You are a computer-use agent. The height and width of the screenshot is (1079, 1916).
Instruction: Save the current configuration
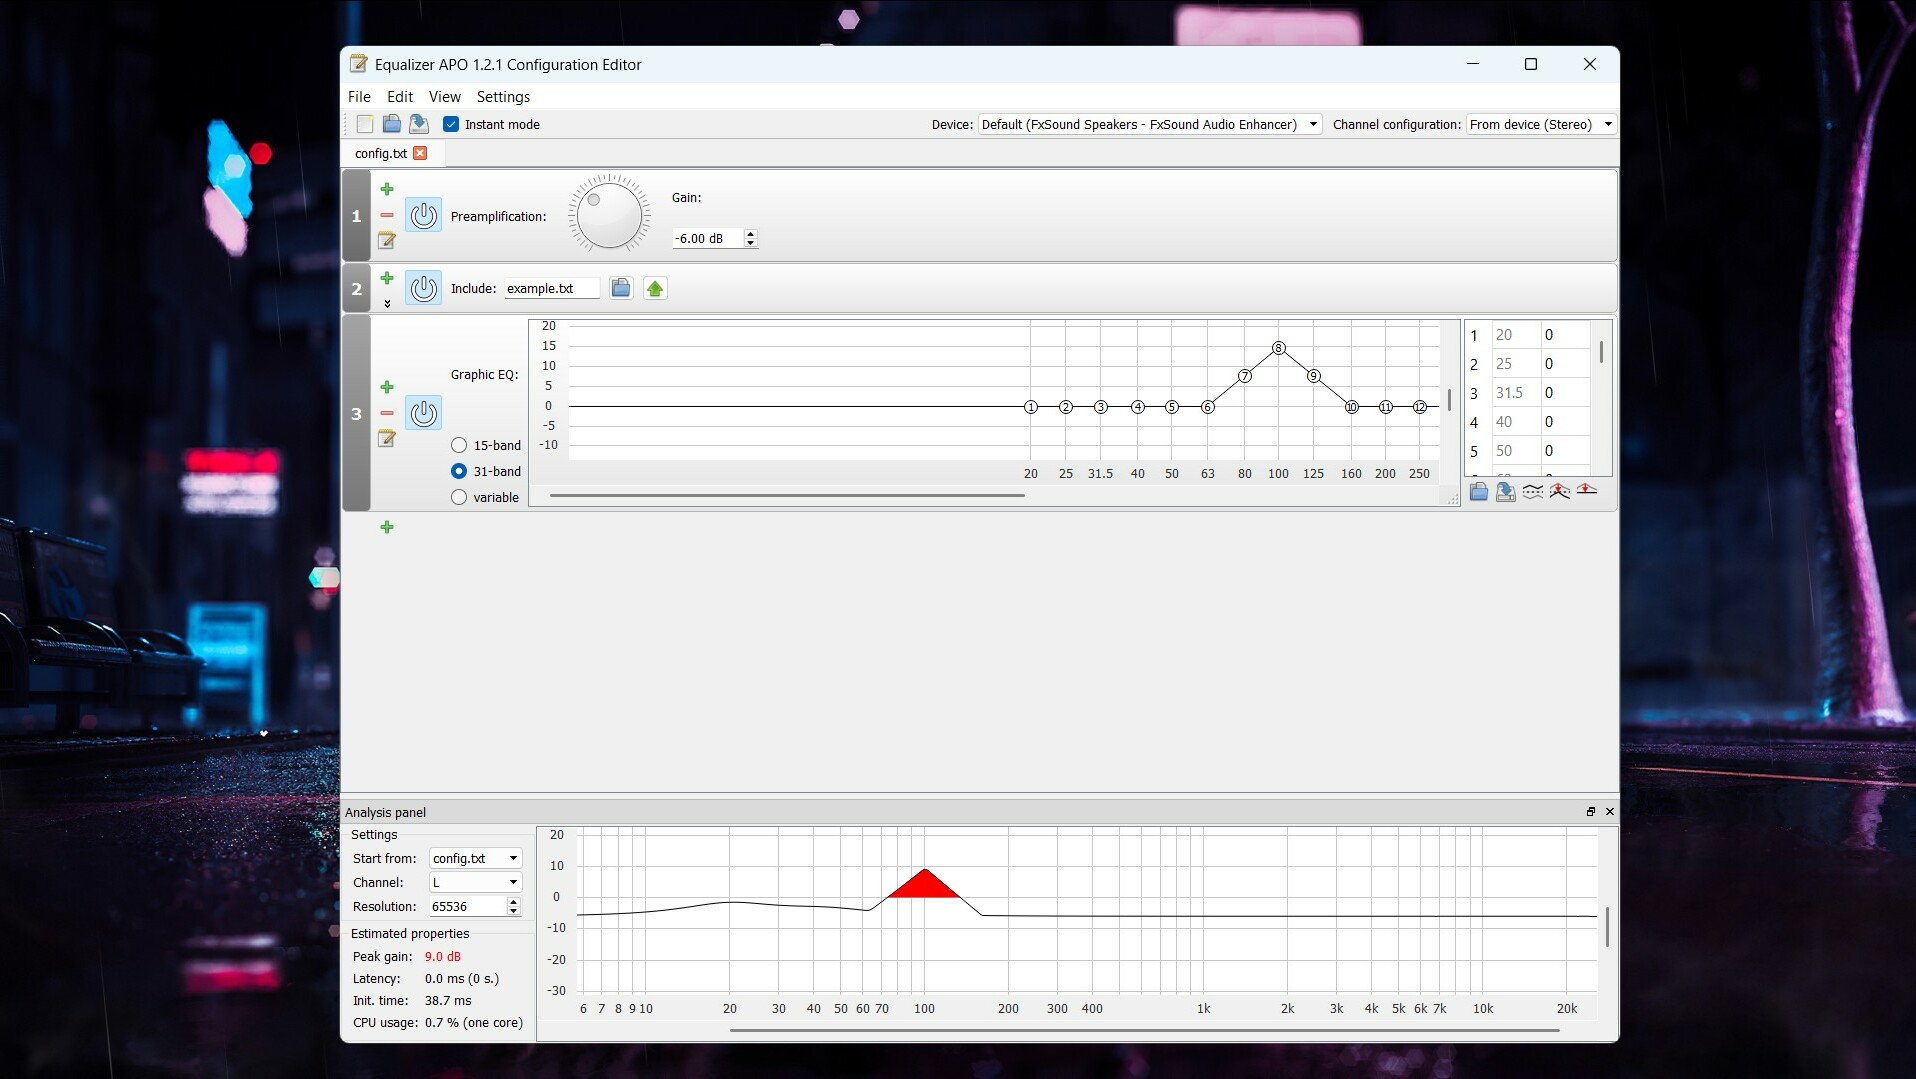[x=418, y=123]
